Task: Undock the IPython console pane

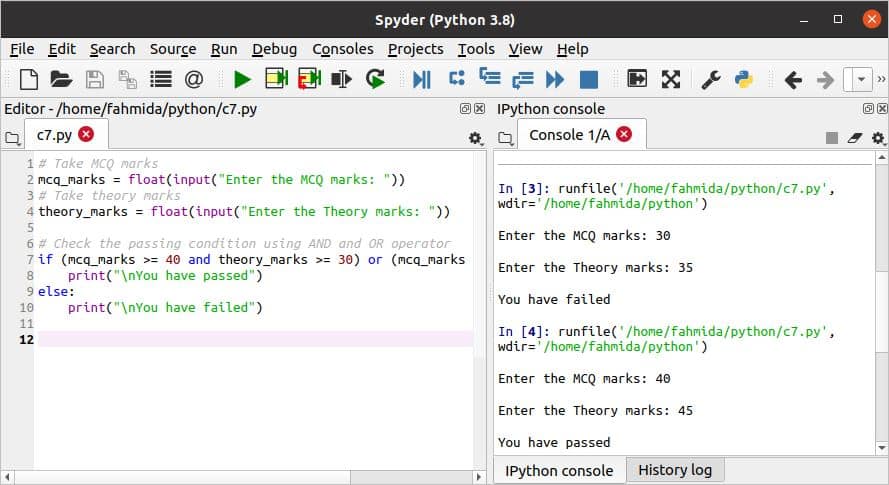Action: point(868,108)
